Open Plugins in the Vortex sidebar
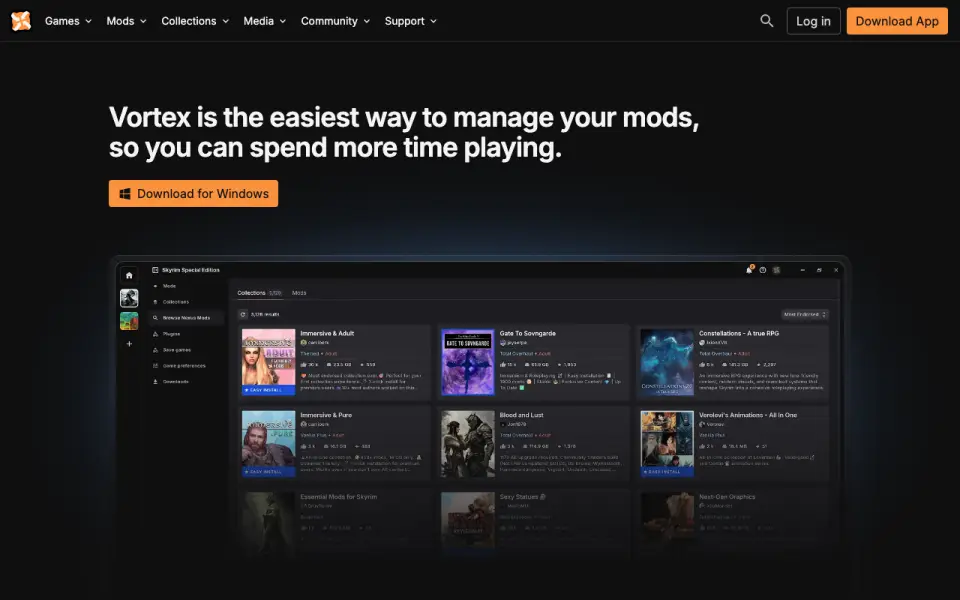Image resolution: width=960 pixels, height=600 pixels. pos(171,334)
